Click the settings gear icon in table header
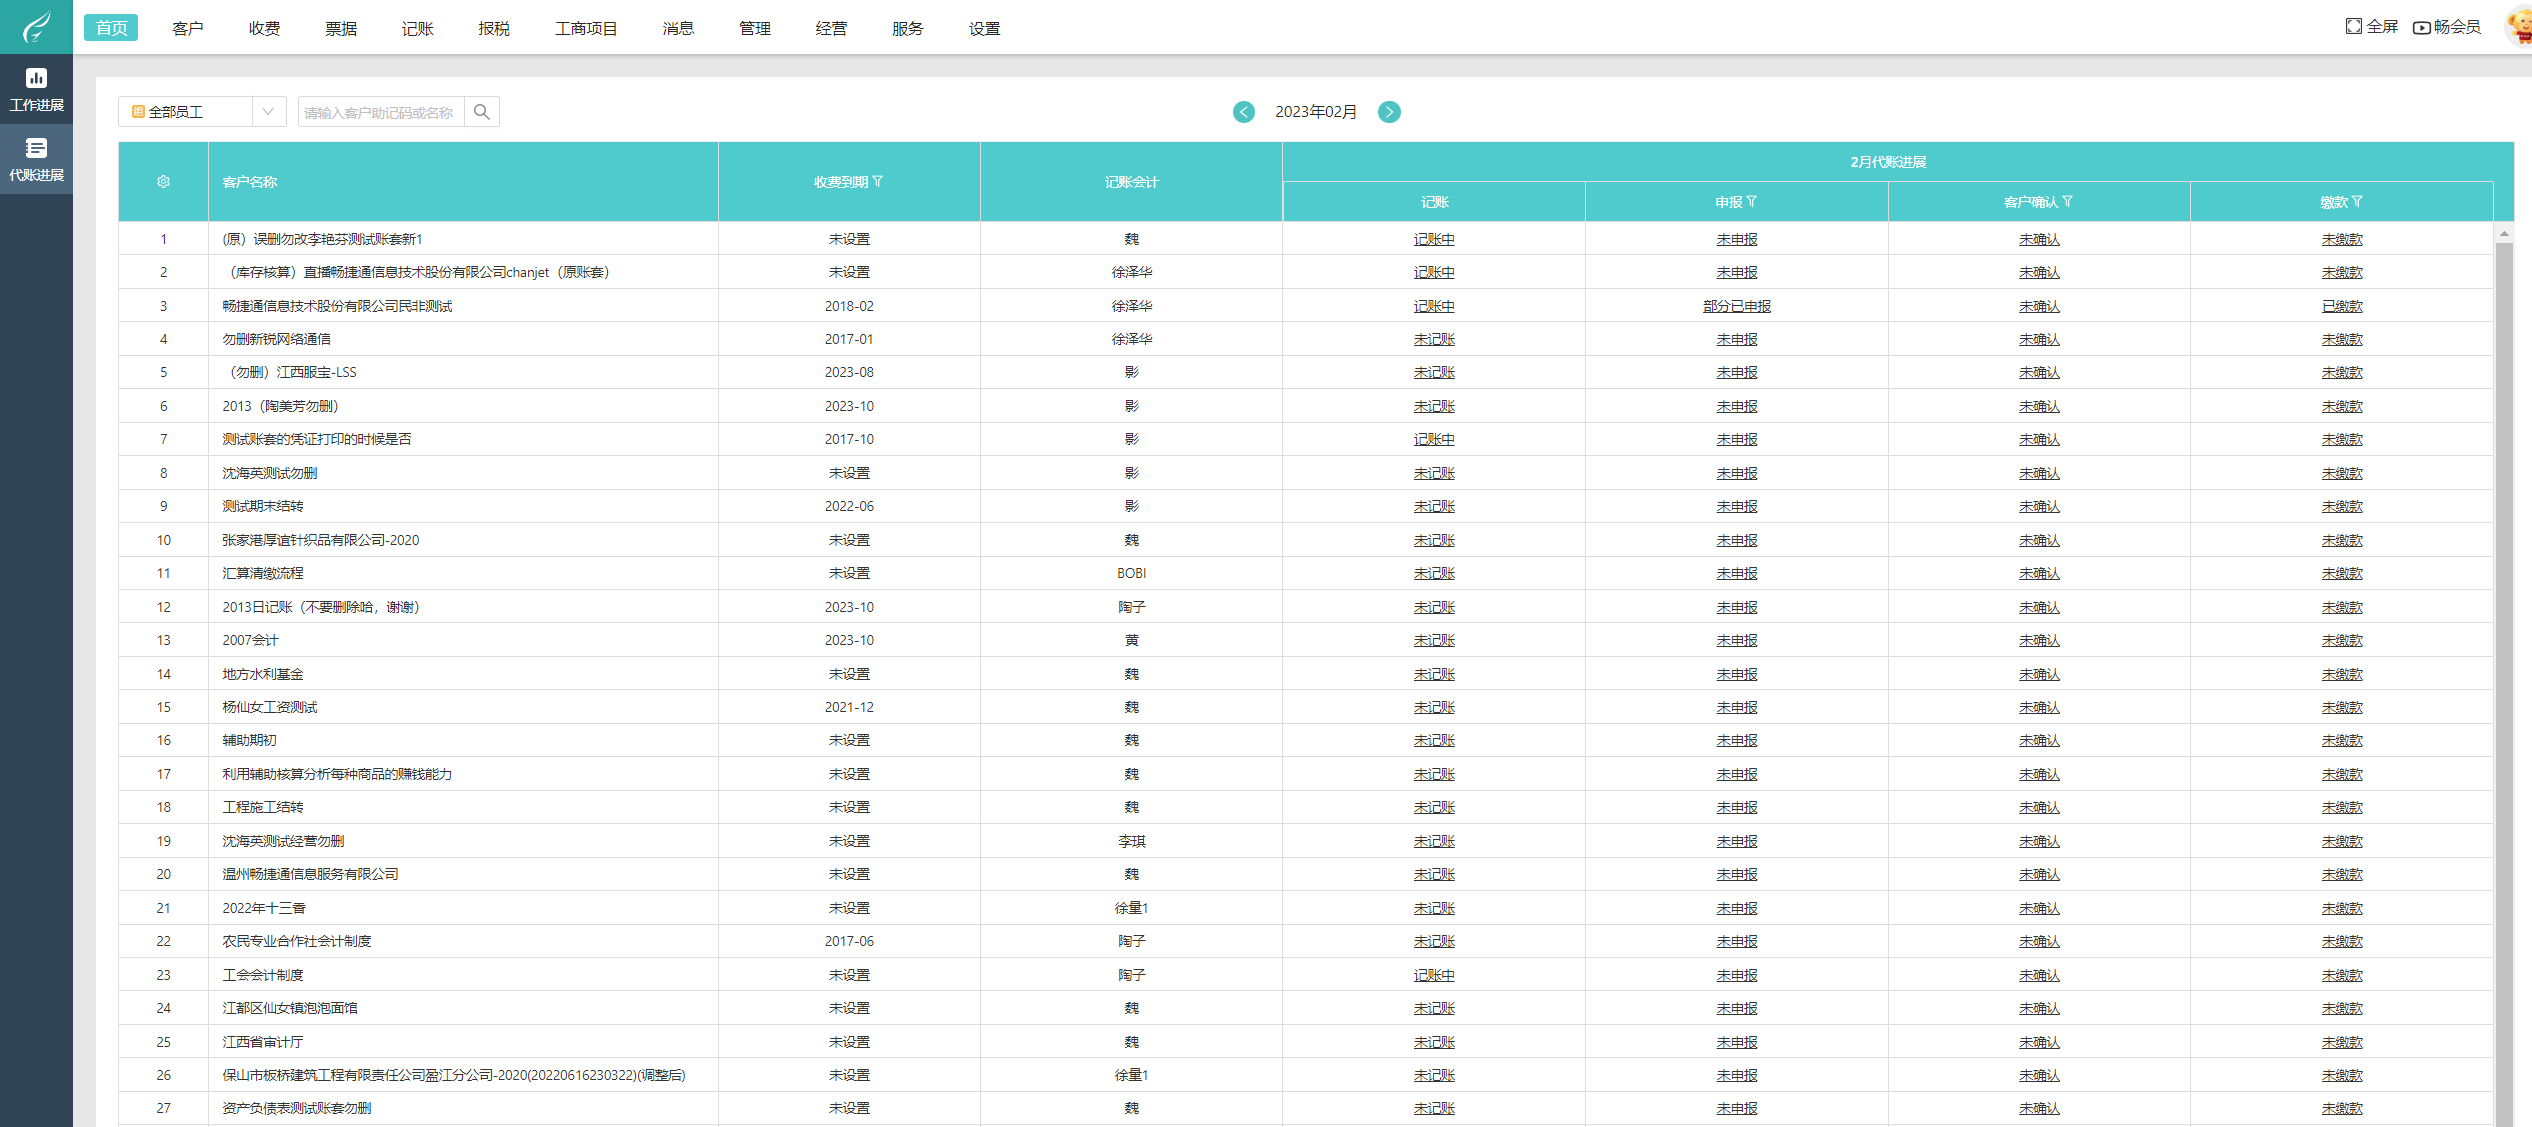2532x1127 pixels. pos(163,182)
